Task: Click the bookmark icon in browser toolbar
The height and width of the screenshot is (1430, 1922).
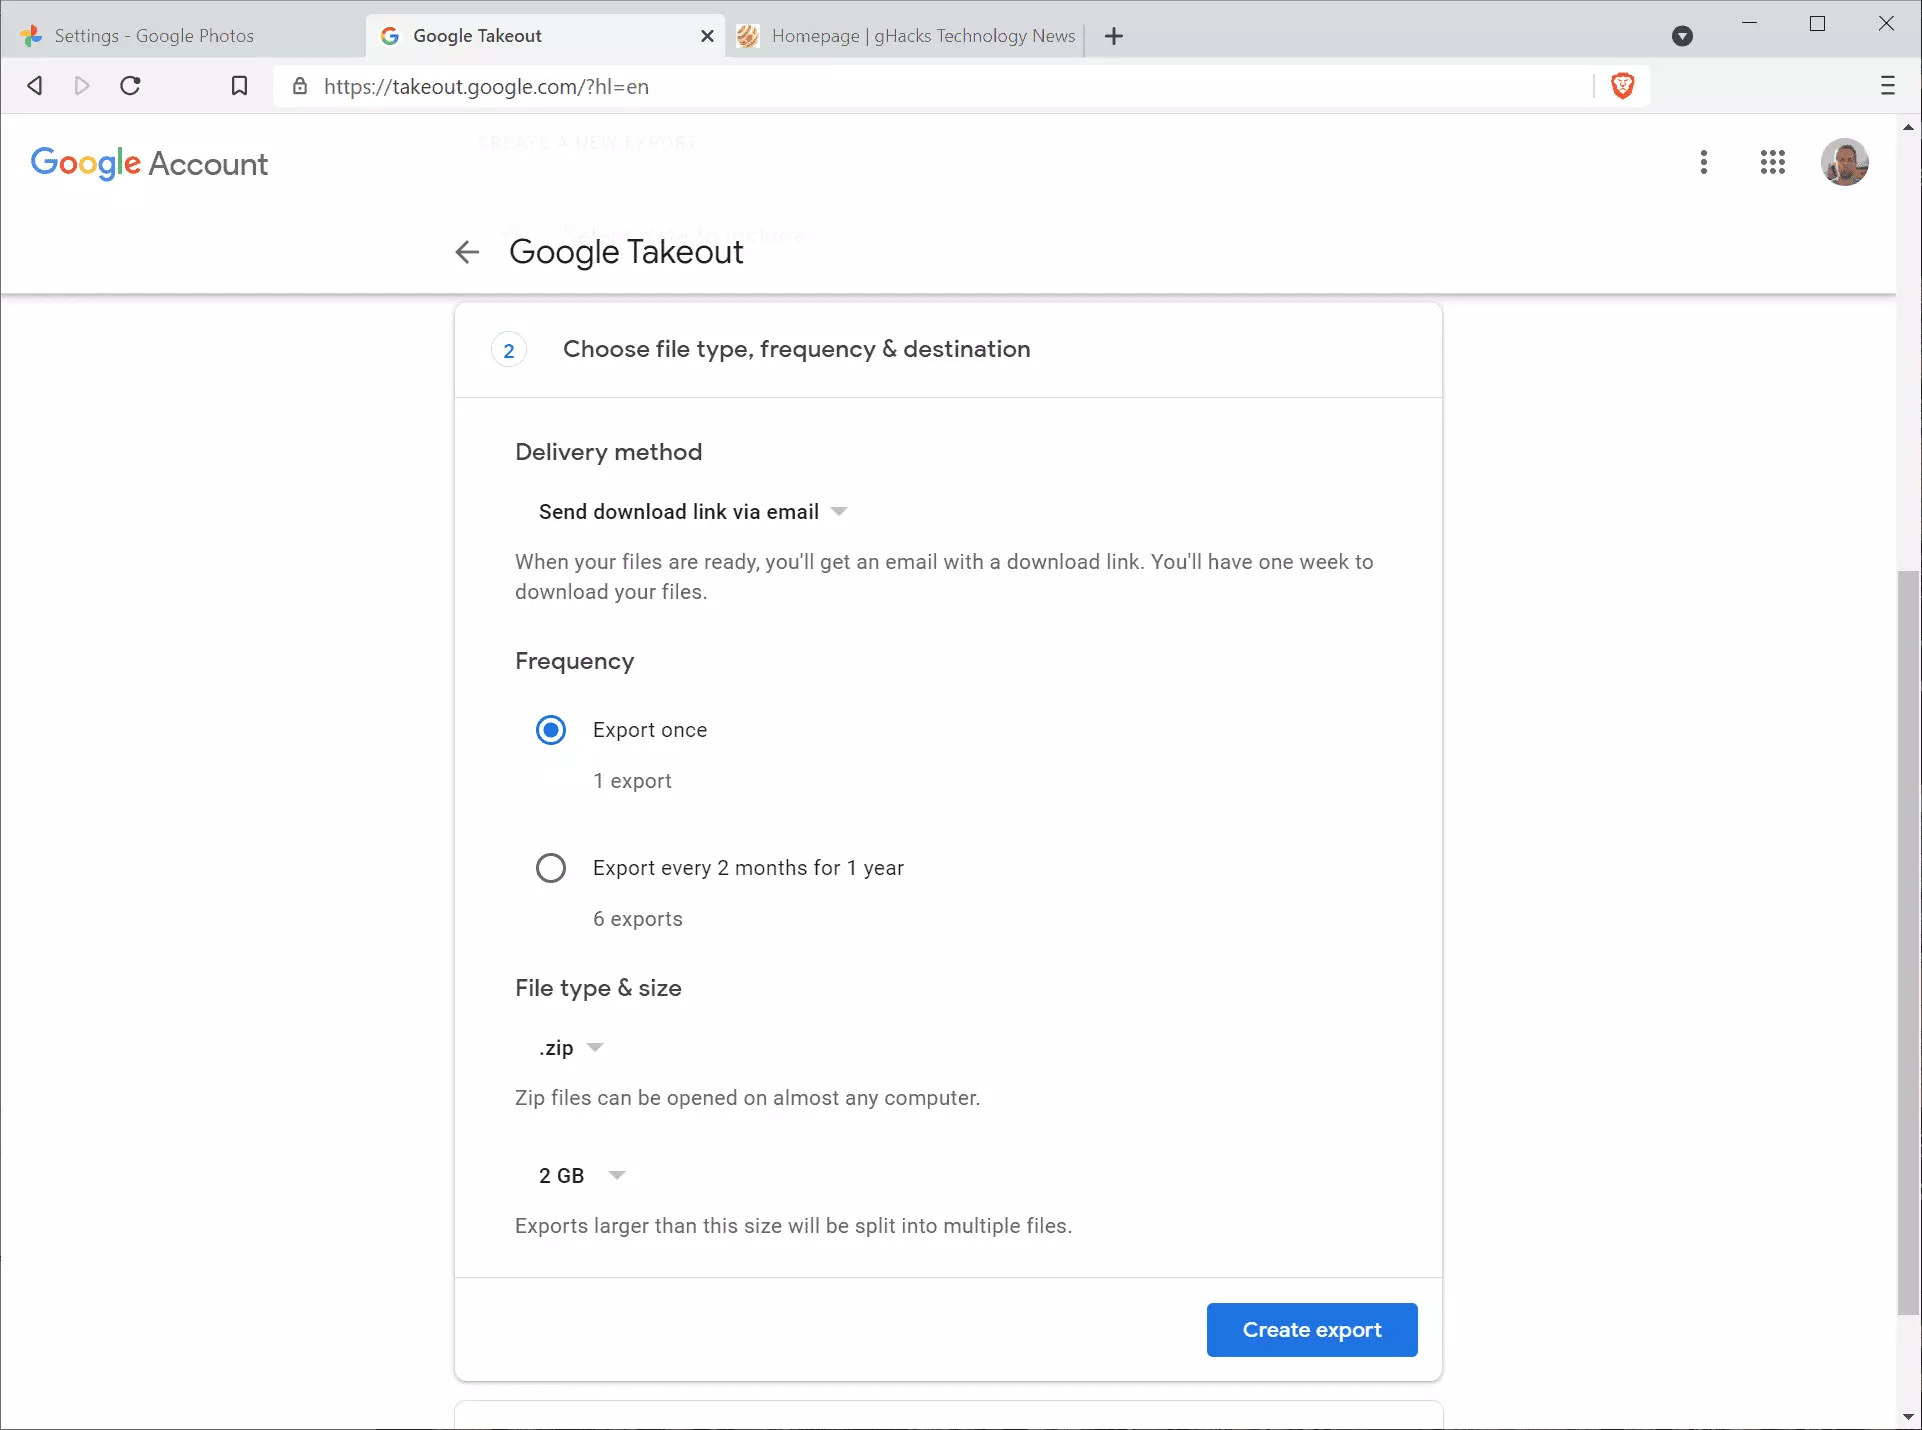Action: coord(240,86)
